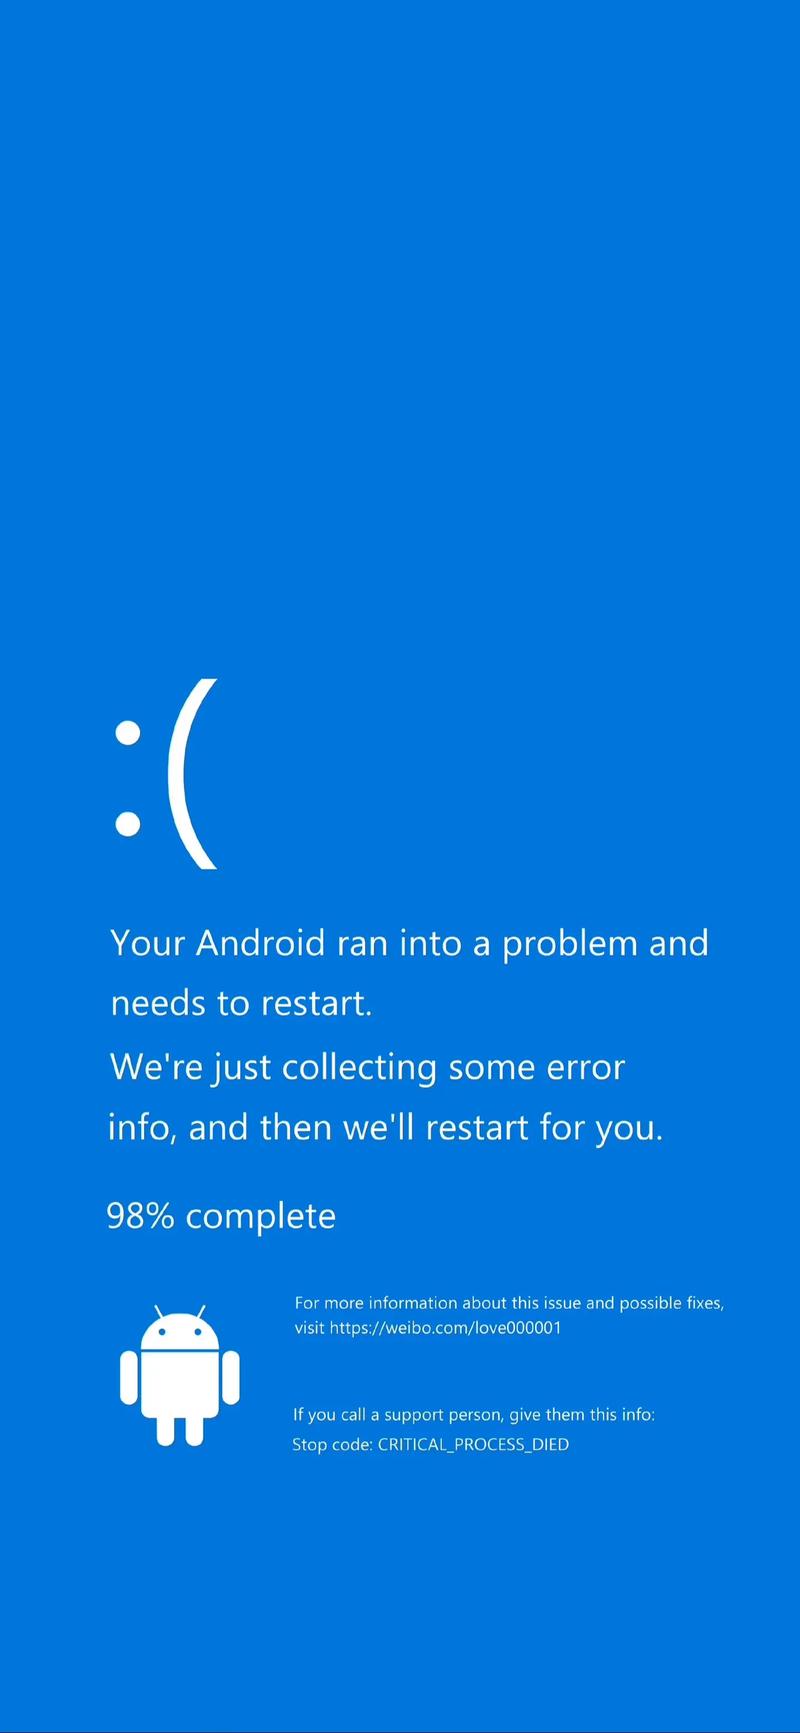Click the word 'problem' in the error message
Viewport: 800px width, 1733px height.
570,943
